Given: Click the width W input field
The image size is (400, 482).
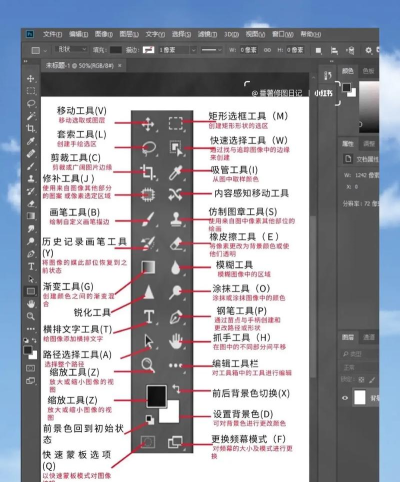Looking at the screenshot, I should click(248, 50).
